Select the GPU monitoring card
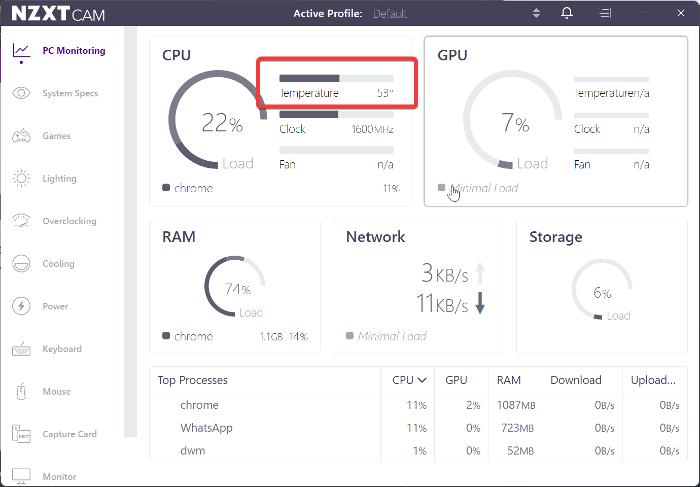The image size is (700, 487). 555,121
